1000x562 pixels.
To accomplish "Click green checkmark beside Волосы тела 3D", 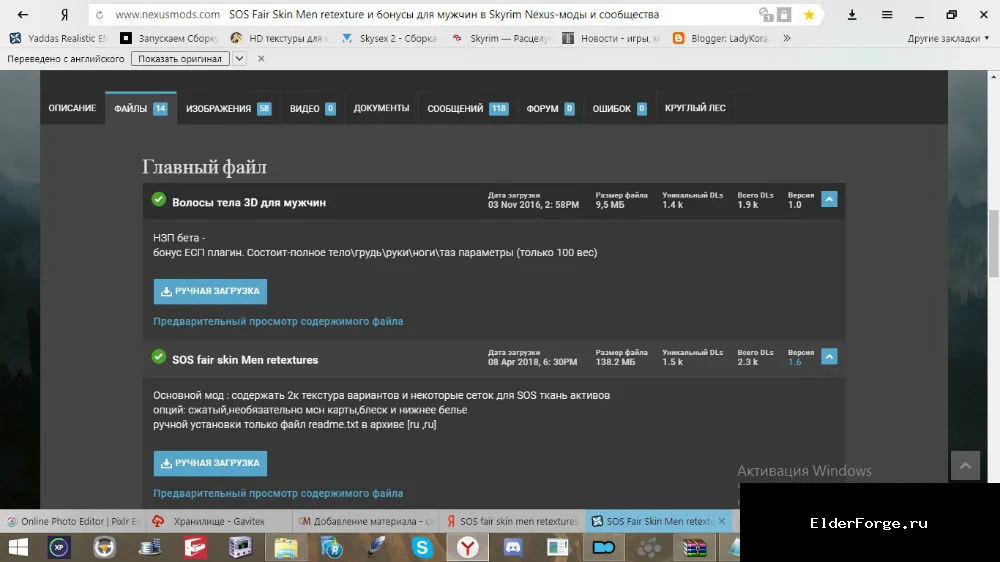I will tap(158, 200).
